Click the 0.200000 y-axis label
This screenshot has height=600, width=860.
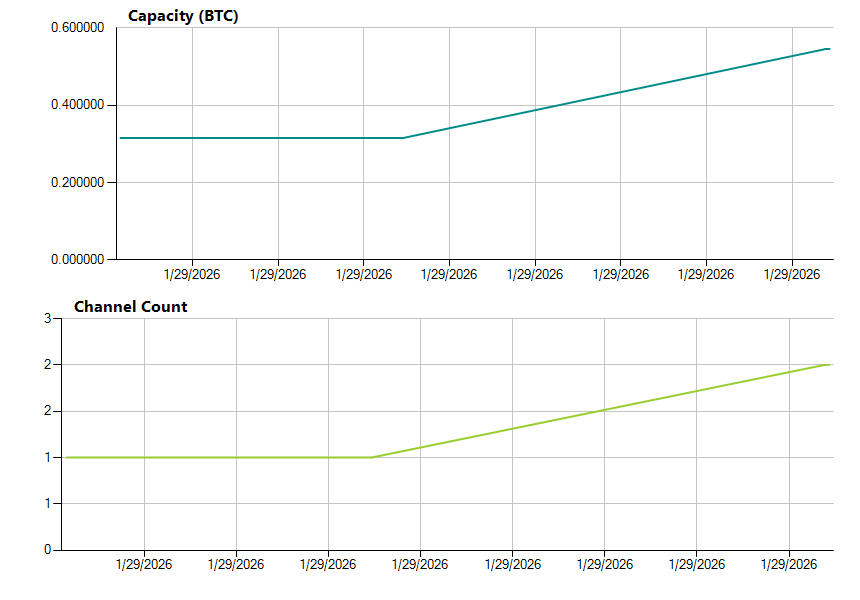click(x=77, y=182)
